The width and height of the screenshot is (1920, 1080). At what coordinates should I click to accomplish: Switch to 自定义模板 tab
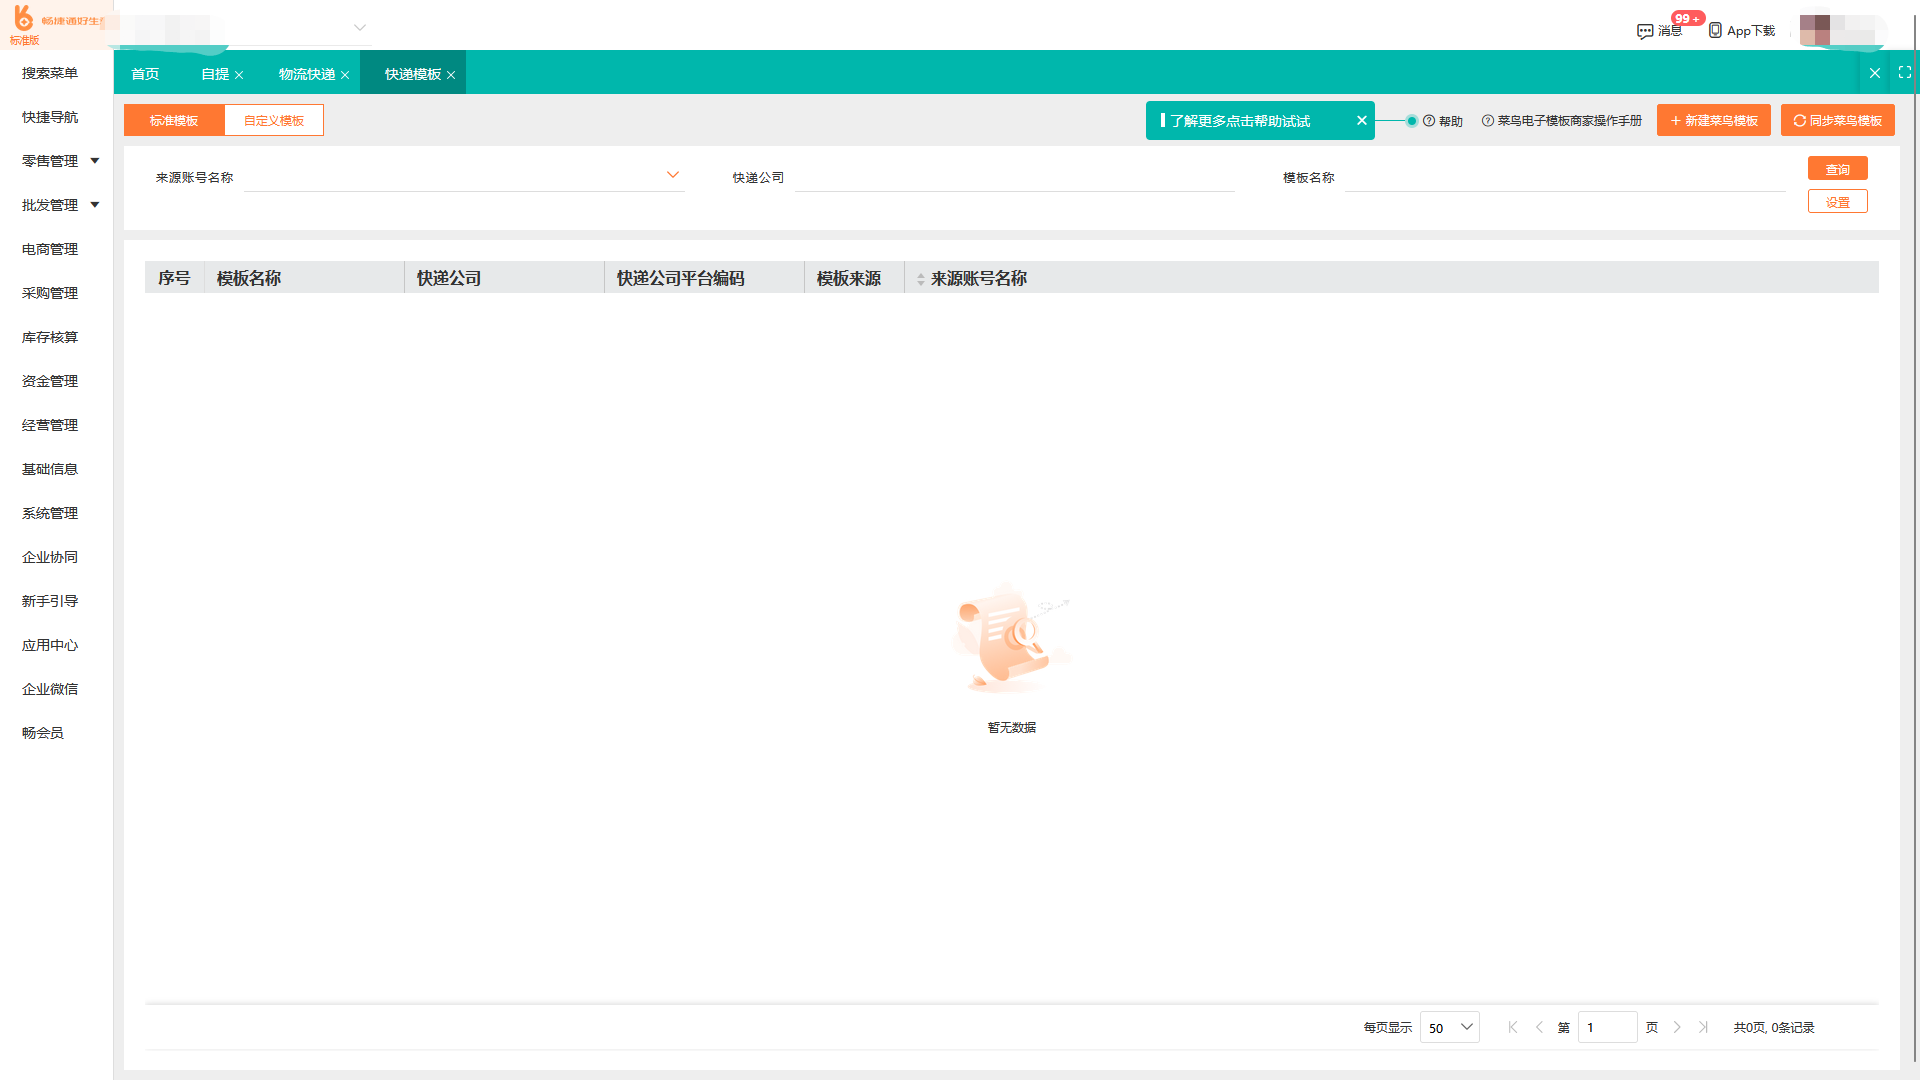click(273, 120)
